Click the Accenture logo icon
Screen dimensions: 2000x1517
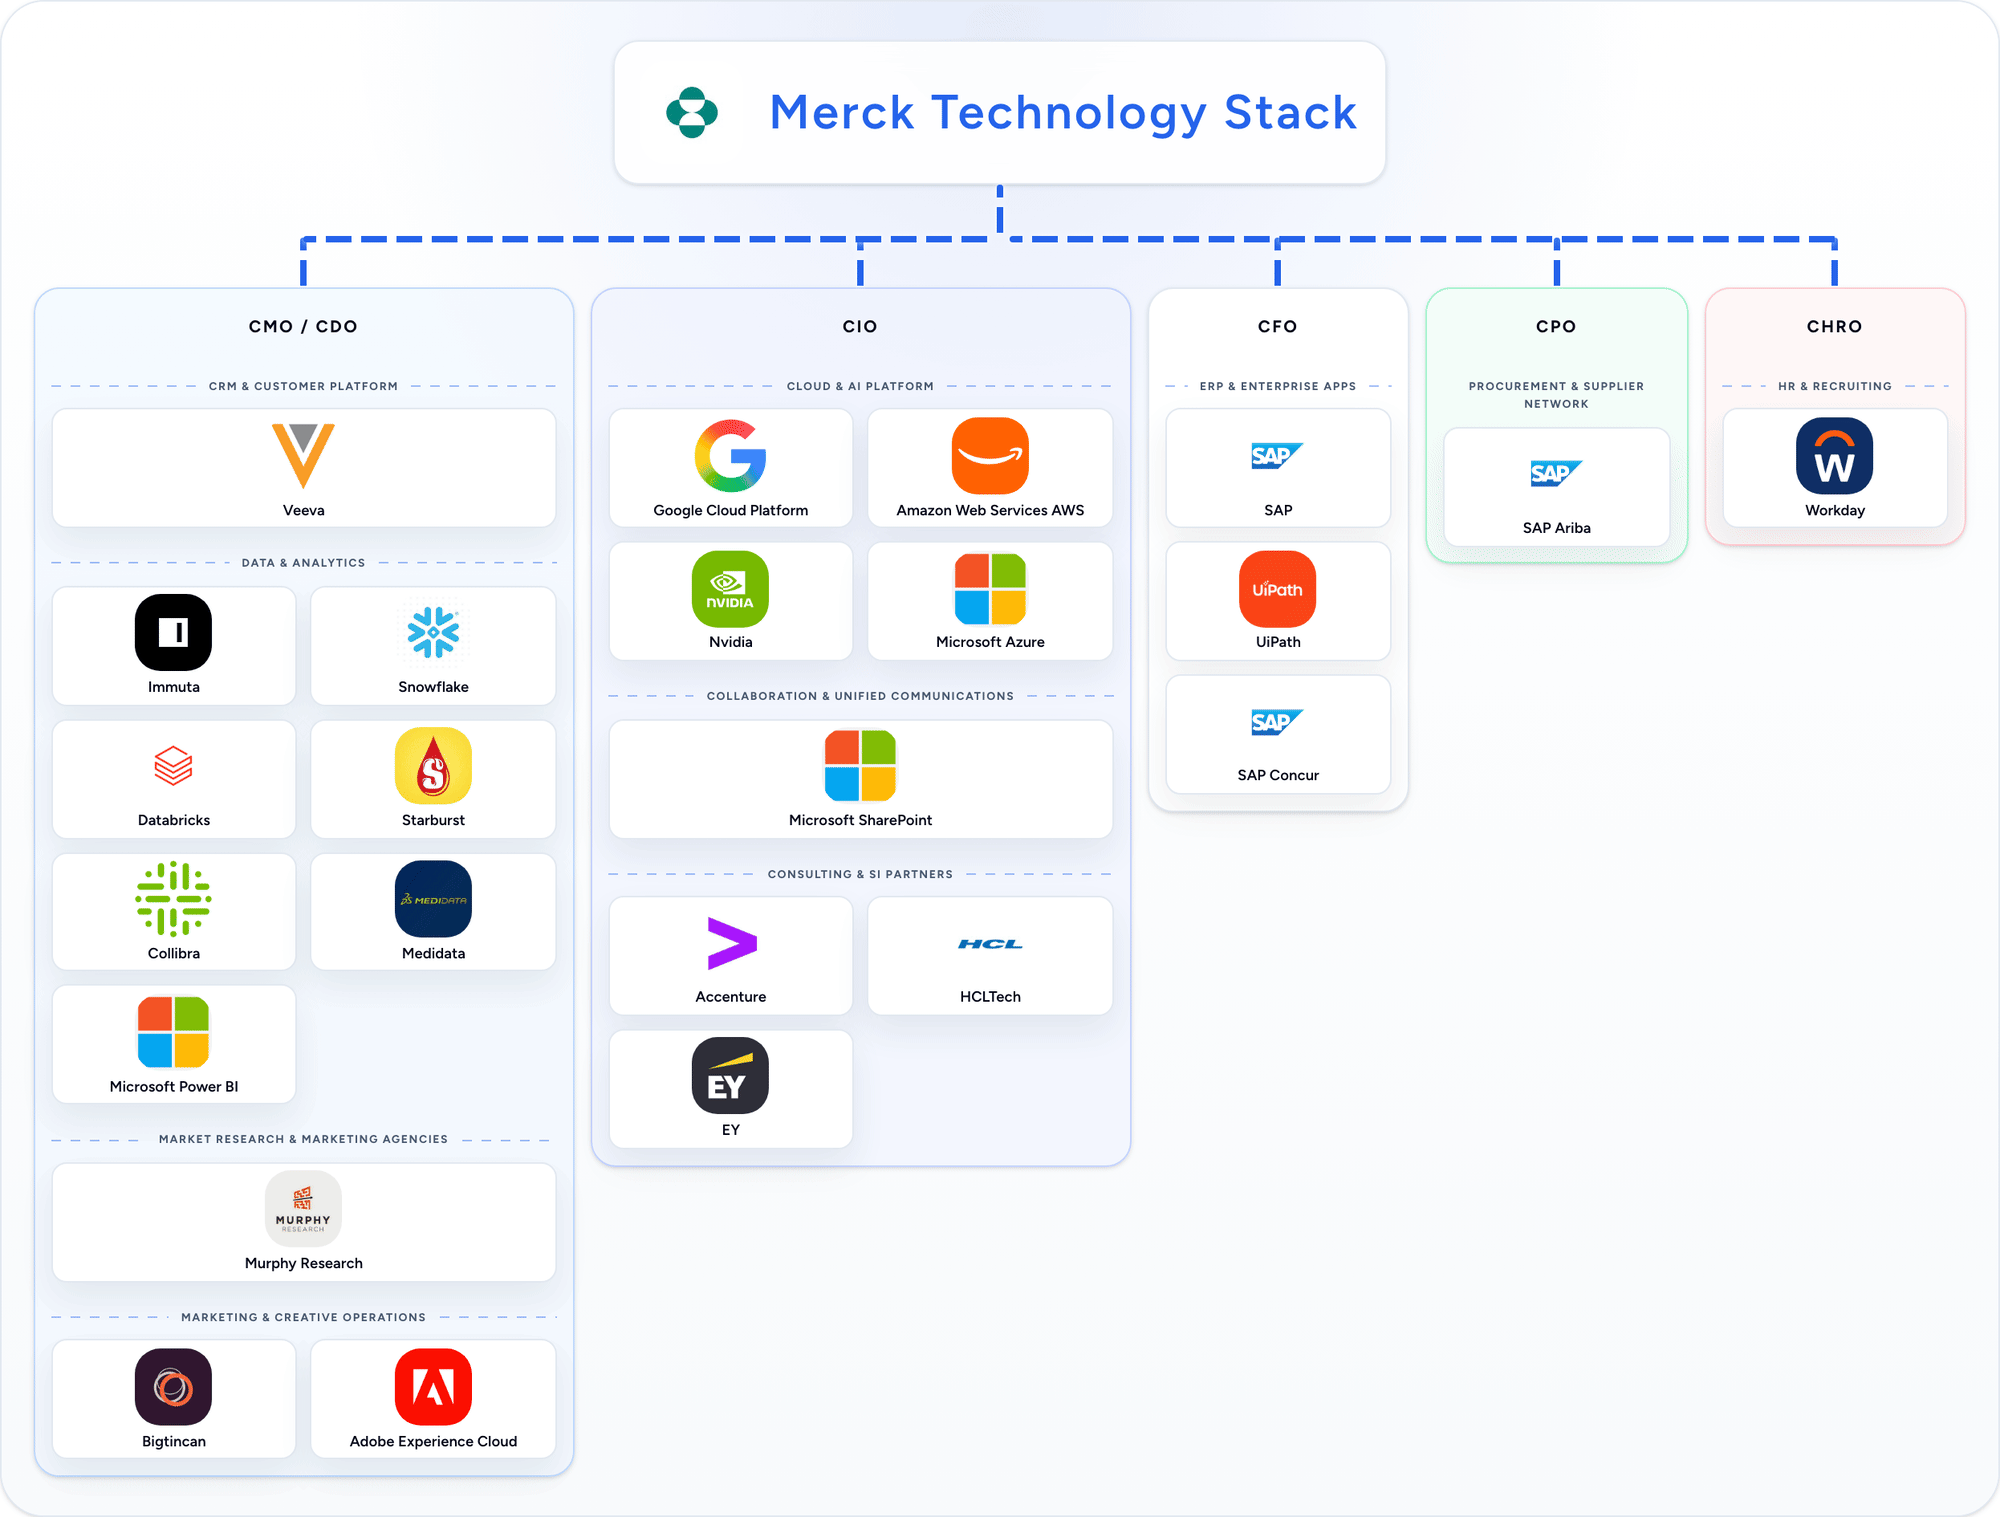(731, 943)
